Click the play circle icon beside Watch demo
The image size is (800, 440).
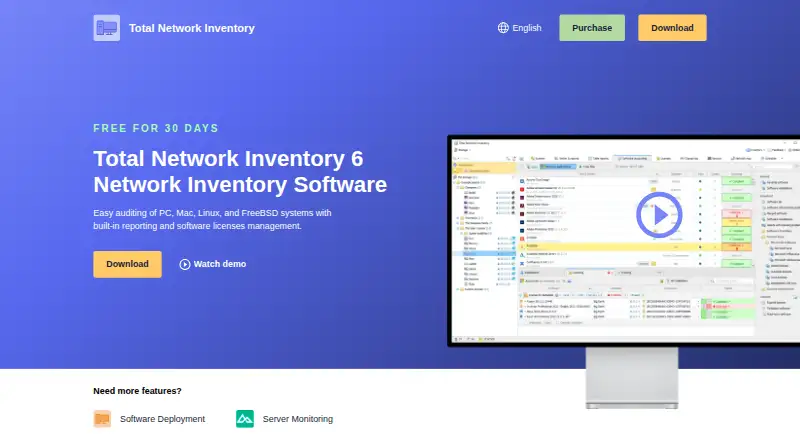pyautogui.click(x=185, y=264)
